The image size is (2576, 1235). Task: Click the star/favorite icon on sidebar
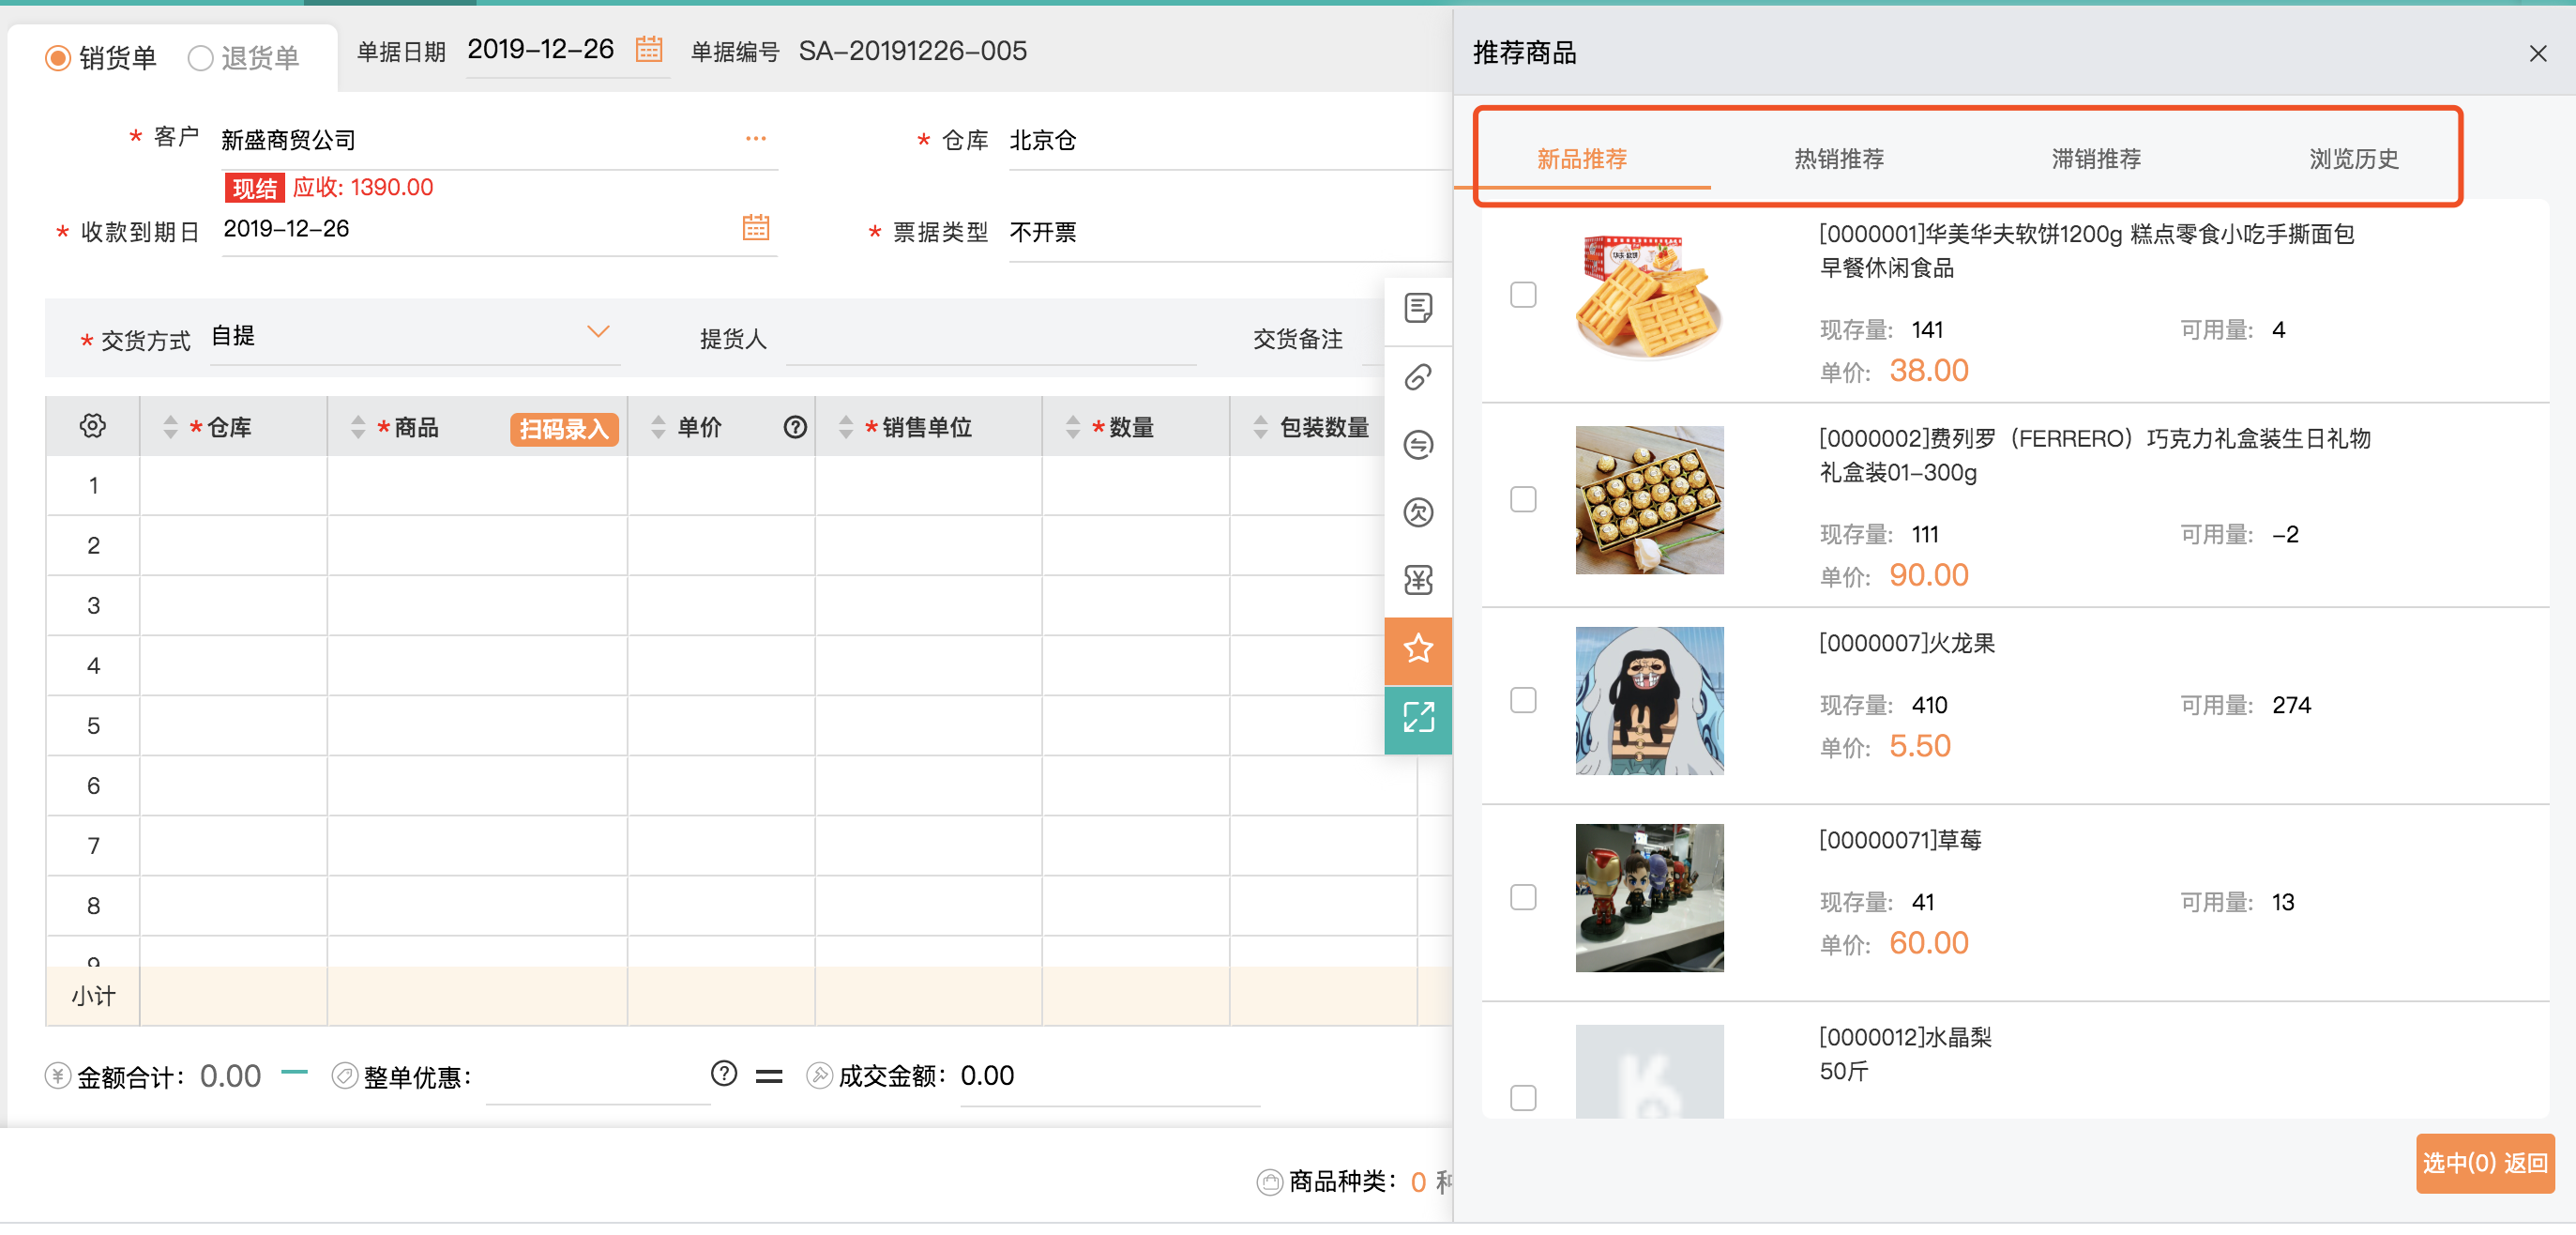pos(1417,649)
